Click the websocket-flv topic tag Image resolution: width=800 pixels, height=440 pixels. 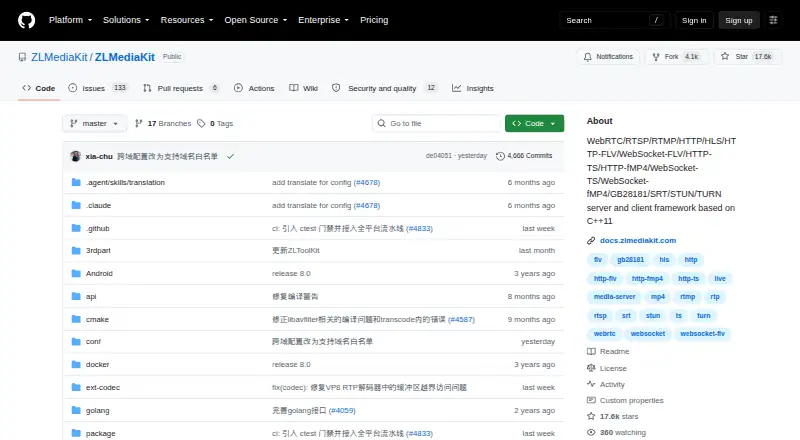point(703,334)
